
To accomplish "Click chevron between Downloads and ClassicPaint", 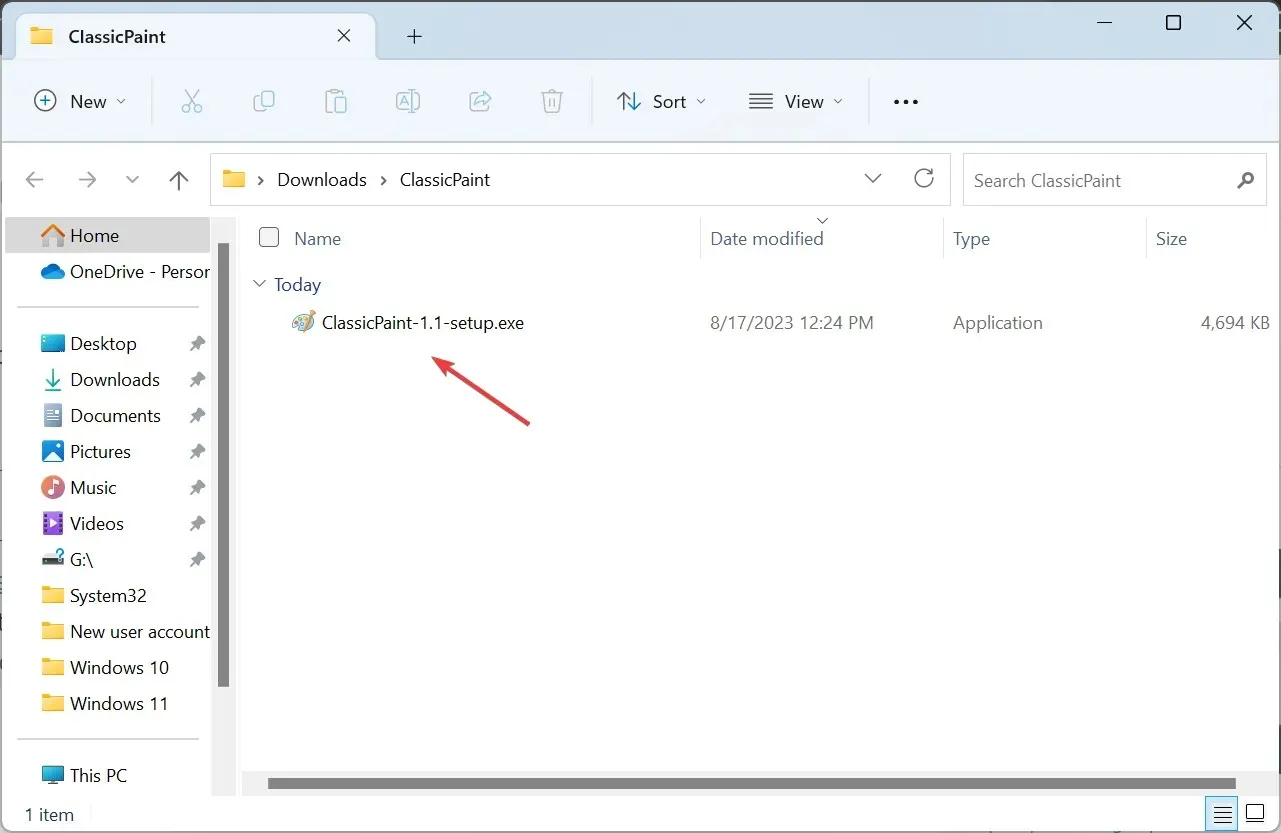I will click(383, 180).
